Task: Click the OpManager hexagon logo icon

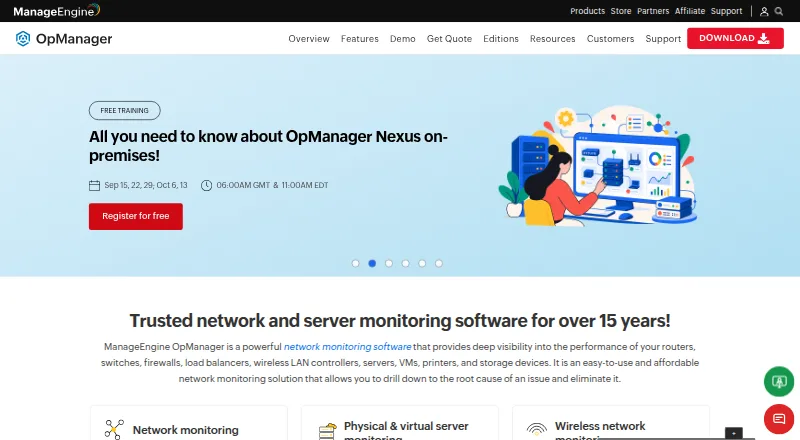Action: click(x=23, y=38)
